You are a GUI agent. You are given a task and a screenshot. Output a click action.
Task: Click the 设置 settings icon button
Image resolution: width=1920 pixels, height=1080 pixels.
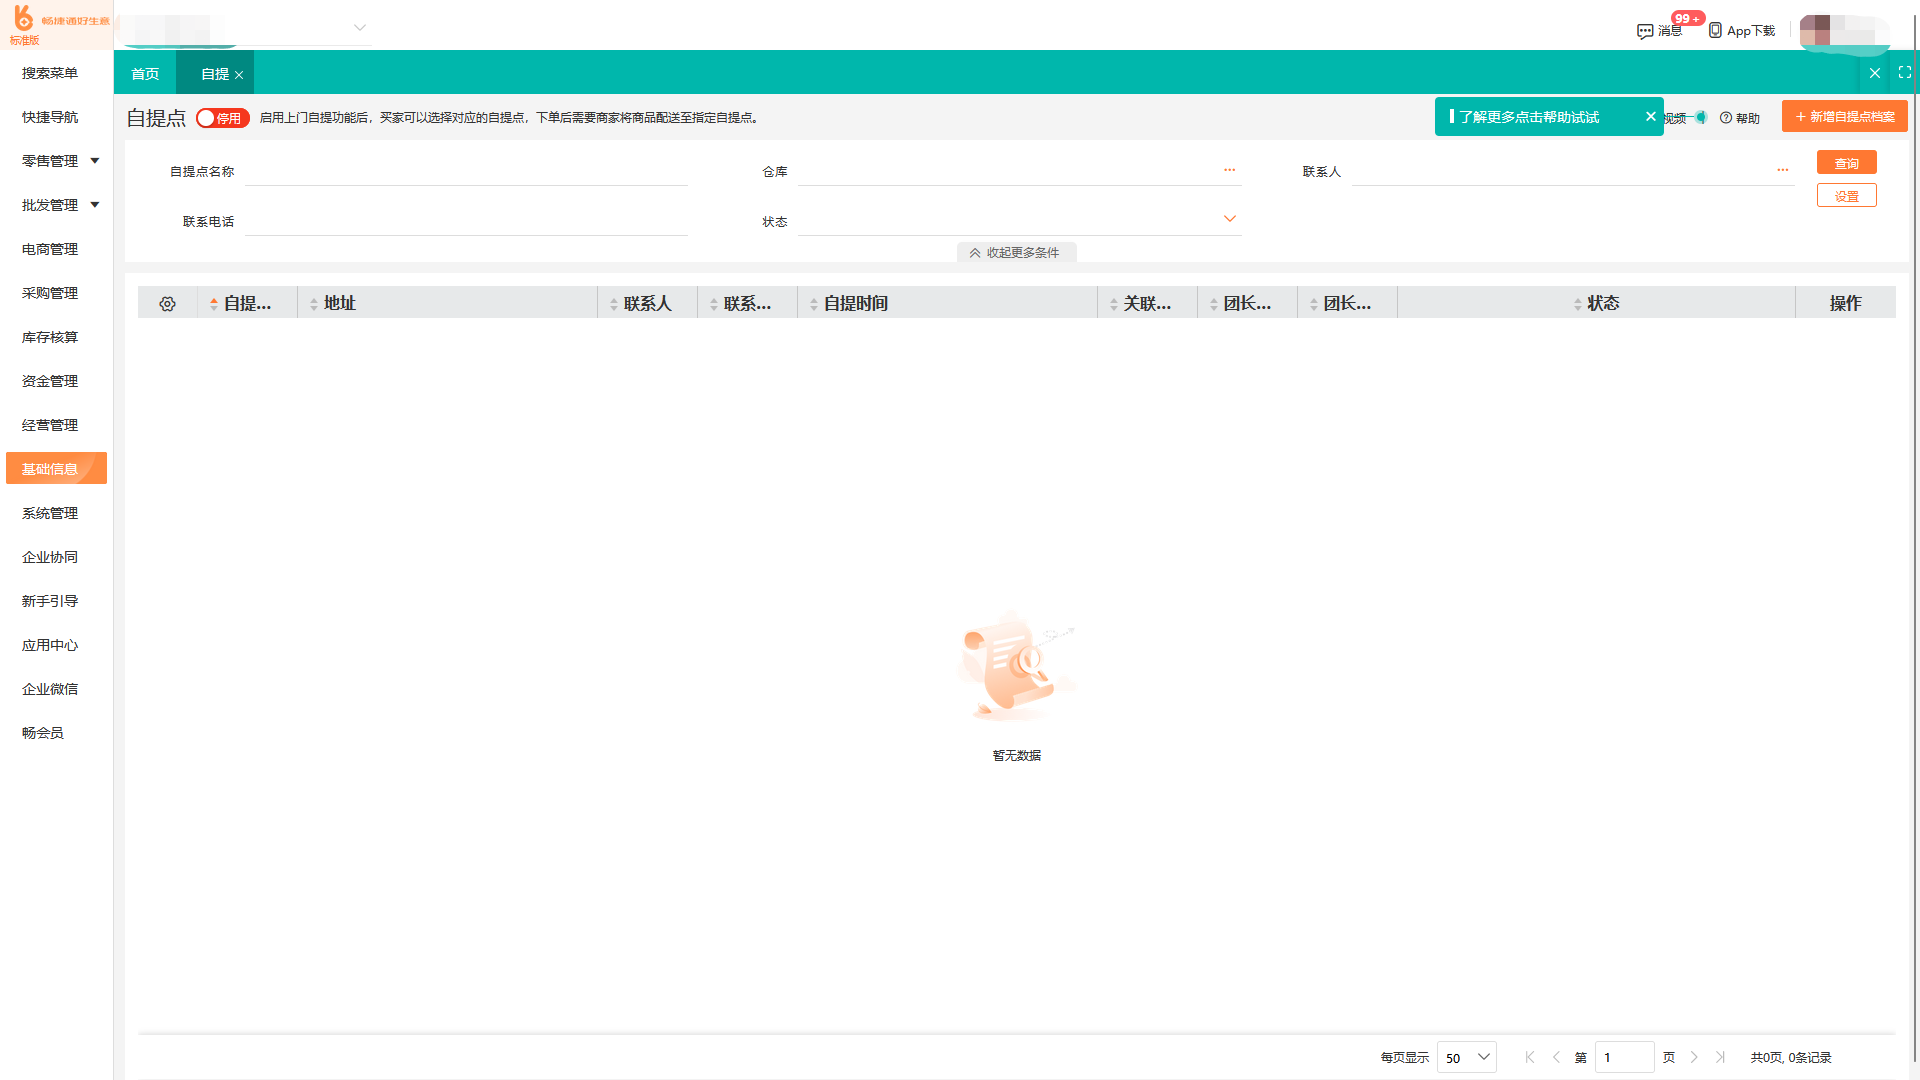click(x=1846, y=195)
